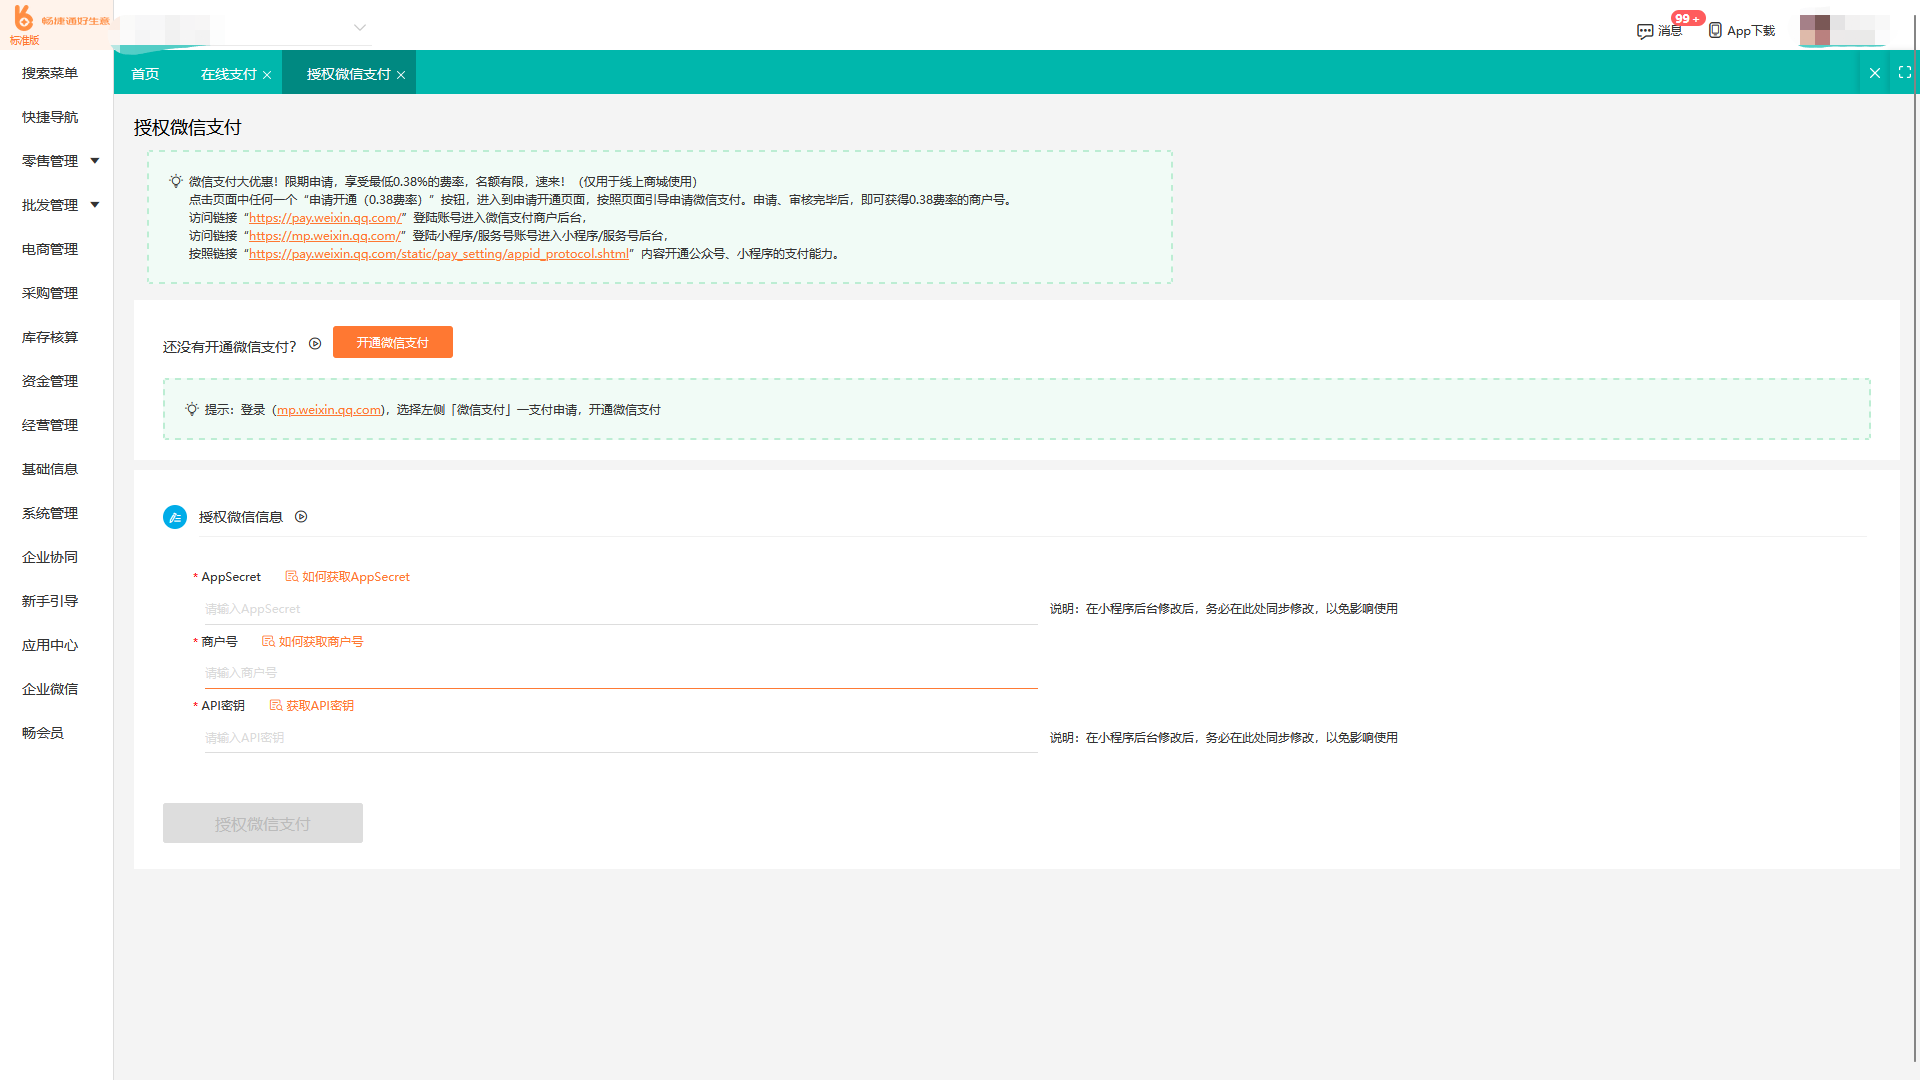
Task: Click the 资金管理 sidebar icon
Action: coord(50,380)
